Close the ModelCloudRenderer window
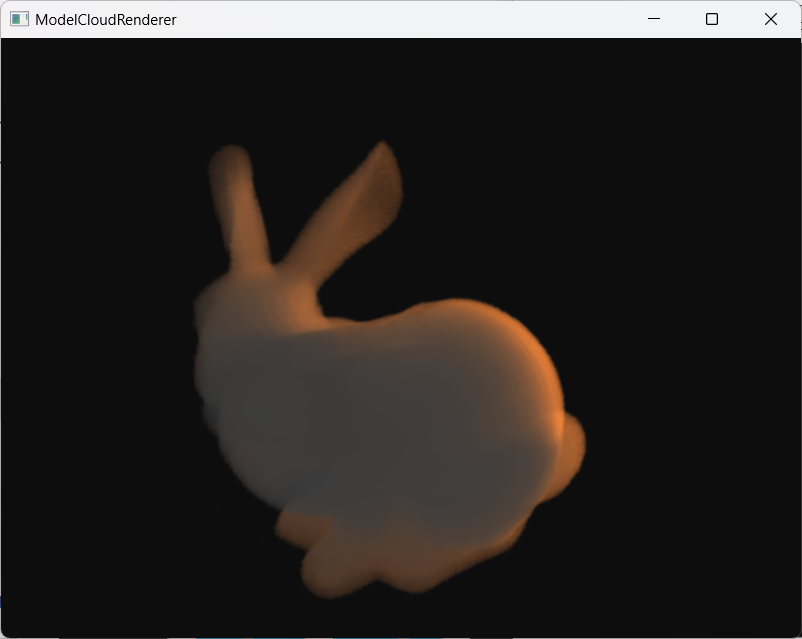This screenshot has height=639, width=802. (771, 19)
